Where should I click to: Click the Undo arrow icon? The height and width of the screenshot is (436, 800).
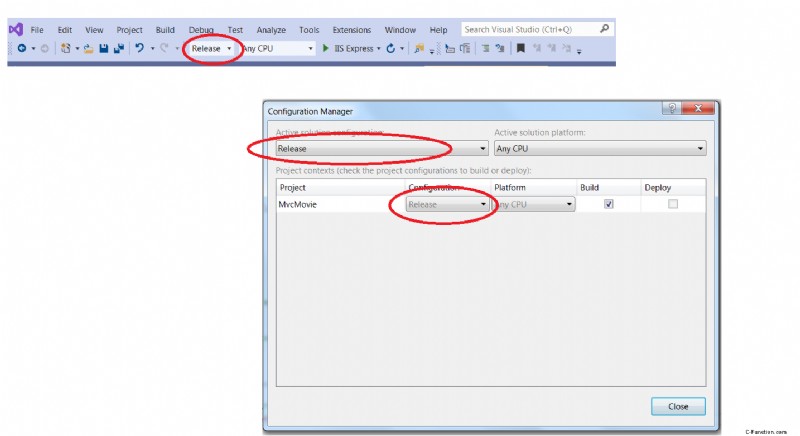pyautogui.click(x=139, y=48)
